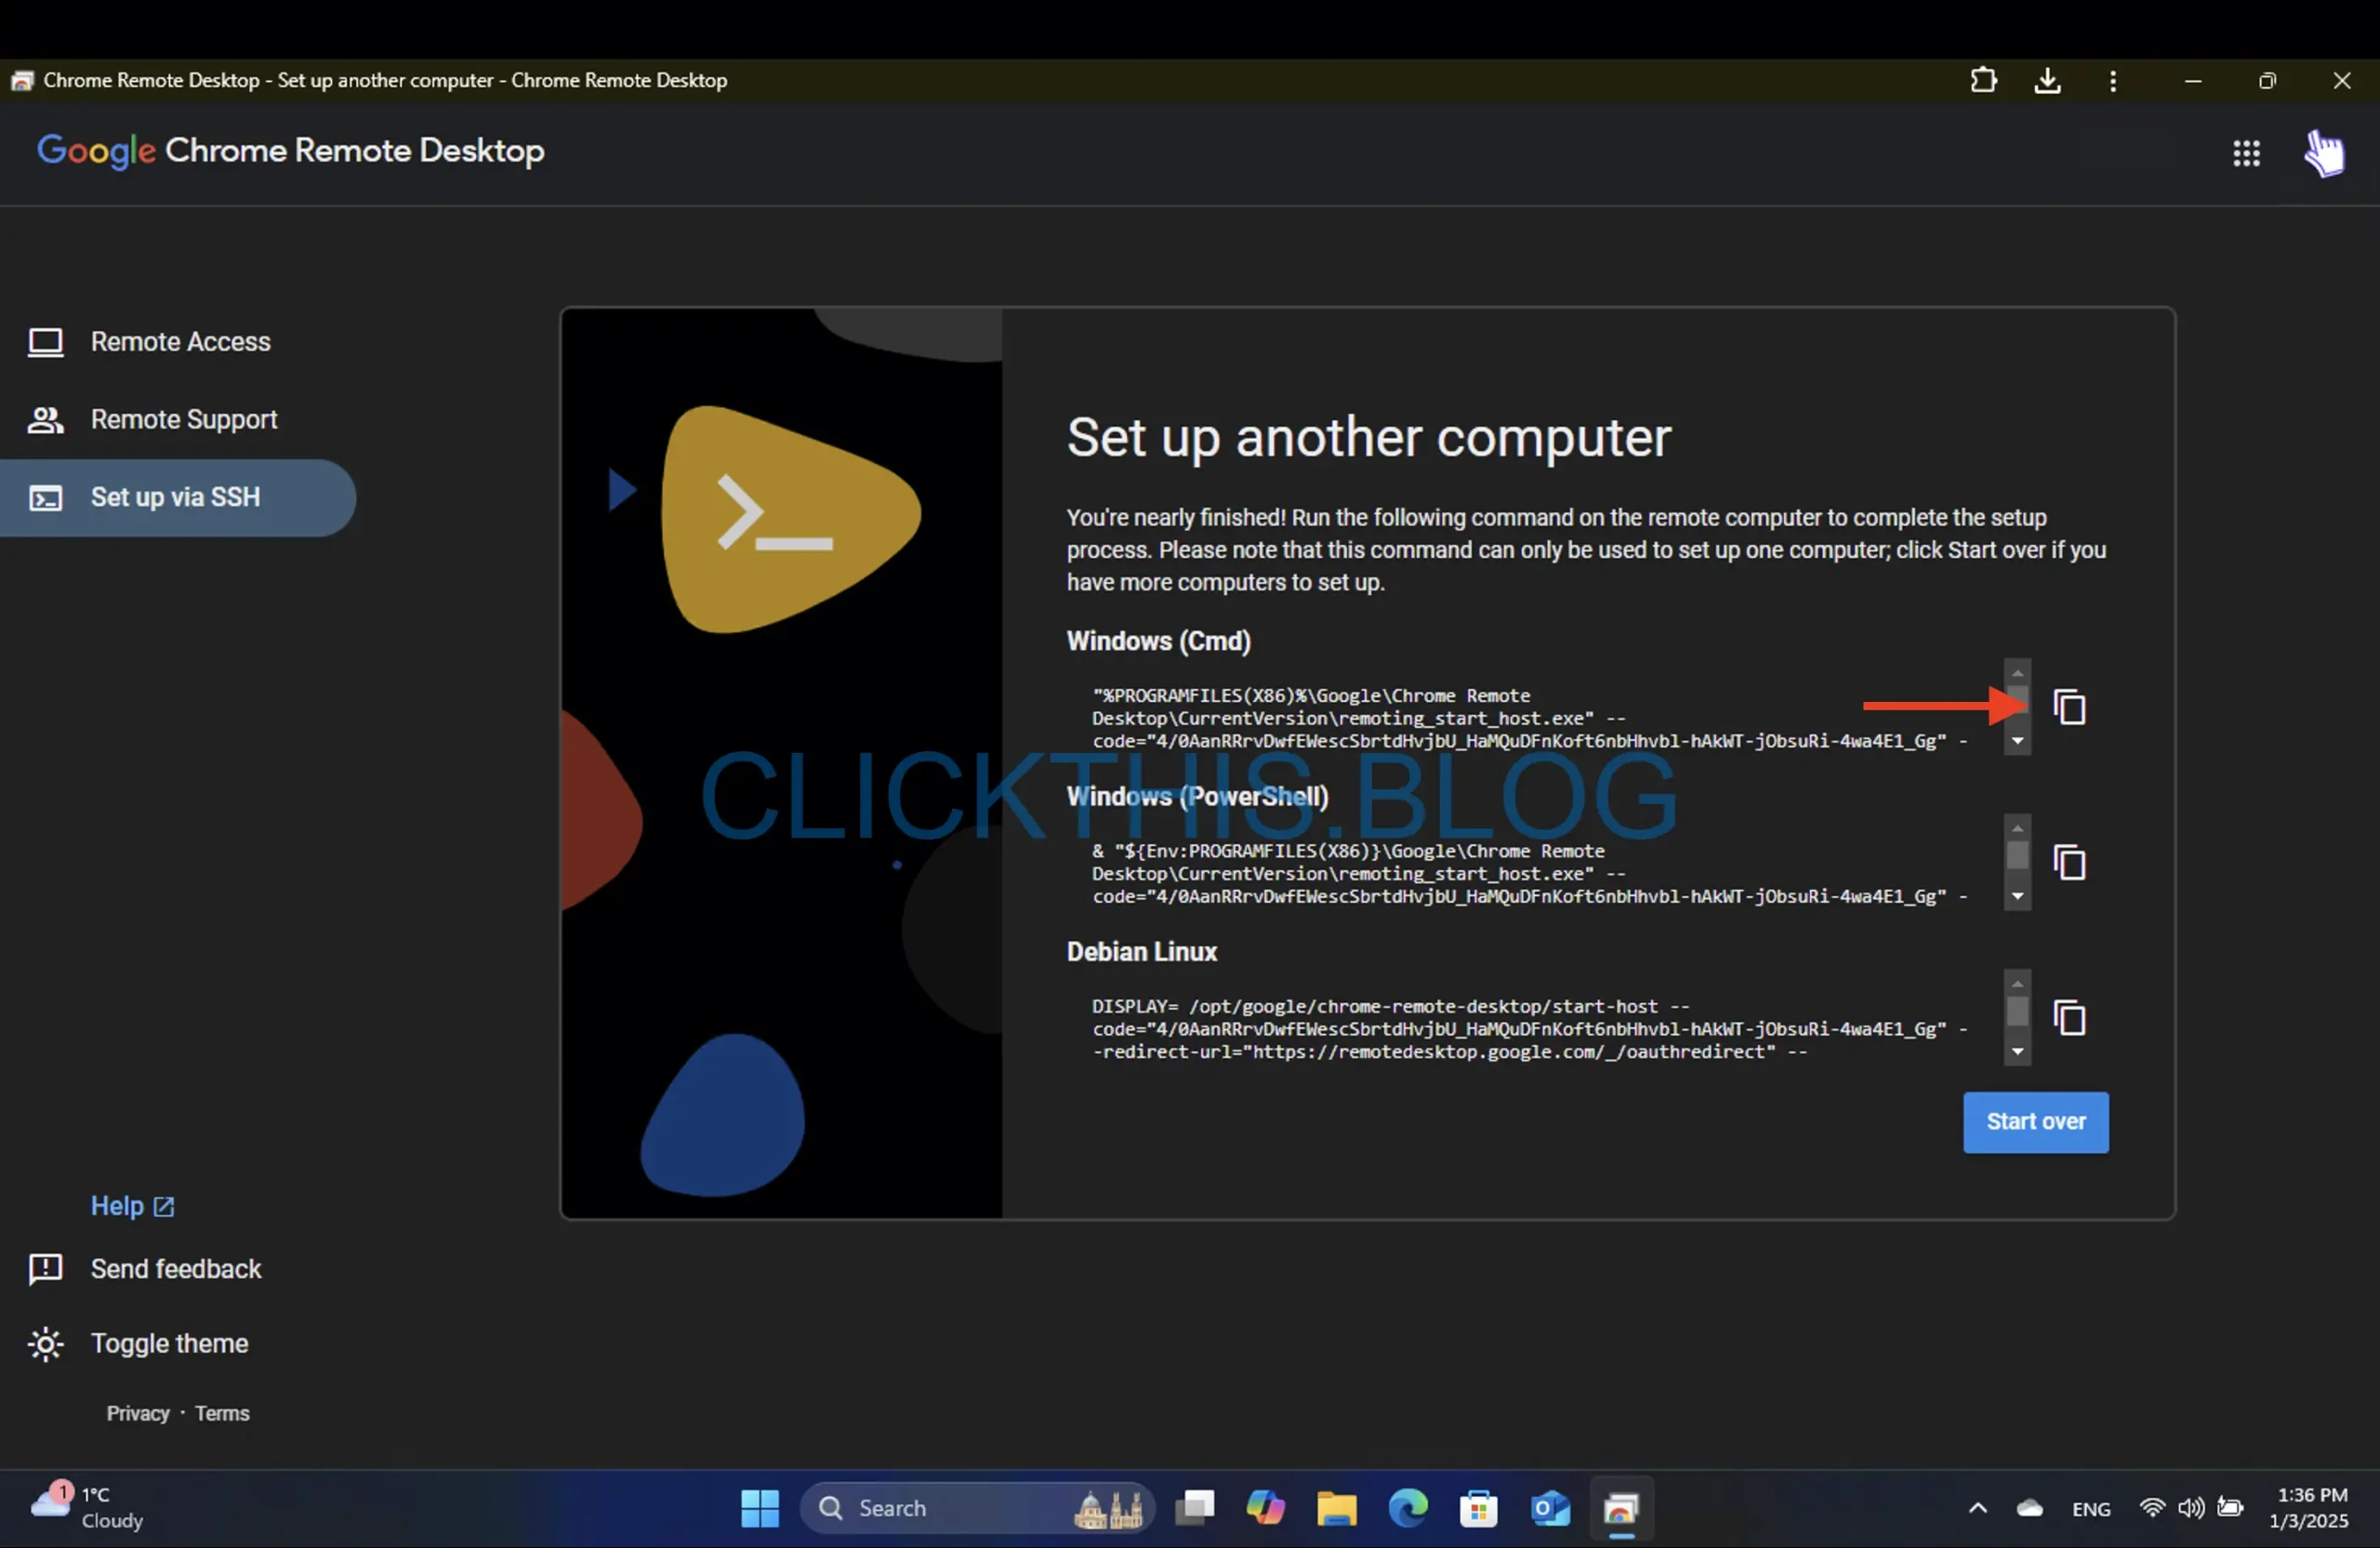The height and width of the screenshot is (1548, 2380).
Task: Click Chrome Remote Desktop taskbar icon
Action: click(x=1621, y=1508)
